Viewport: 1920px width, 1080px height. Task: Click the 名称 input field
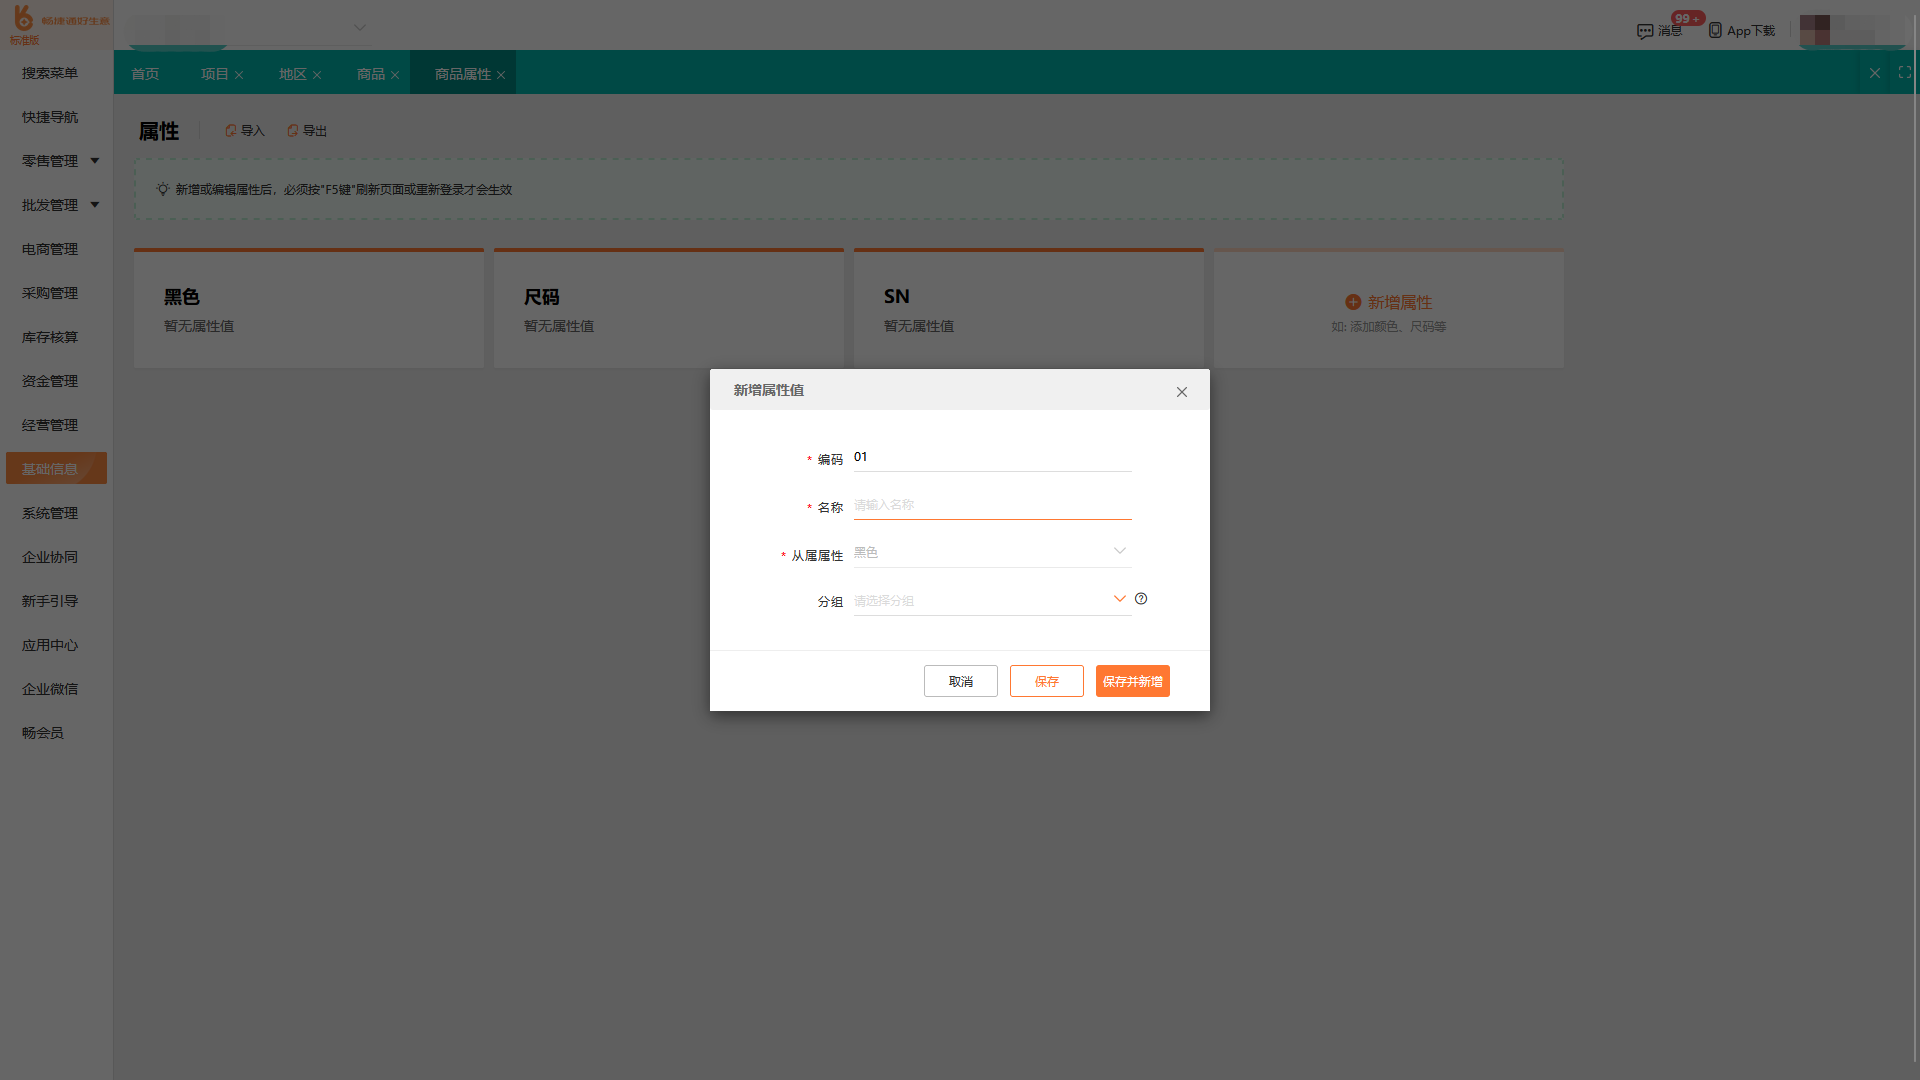click(x=992, y=505)
